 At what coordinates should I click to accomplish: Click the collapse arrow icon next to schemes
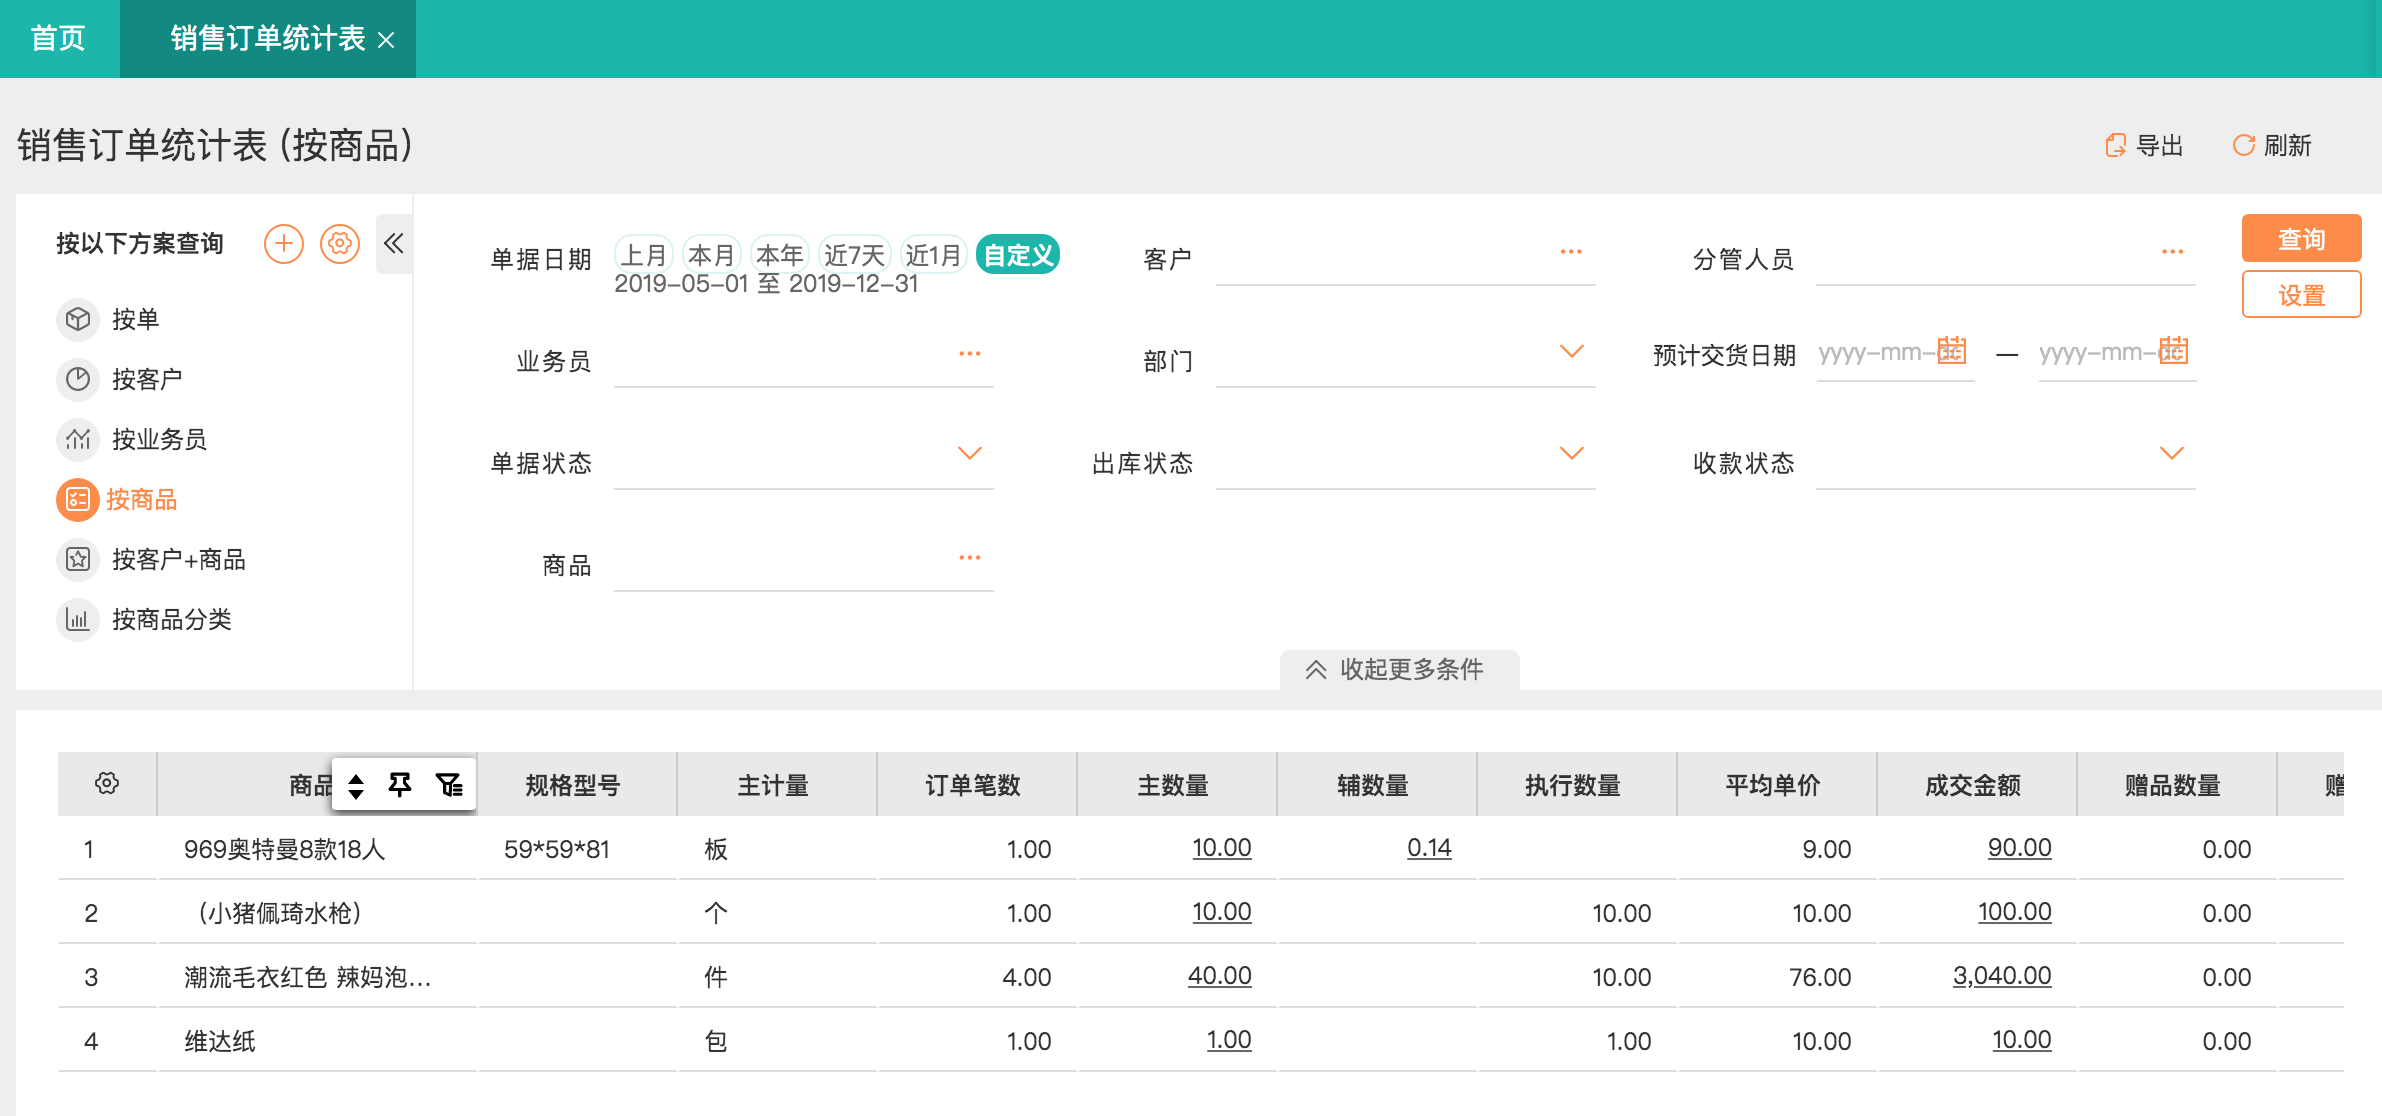click(x=392, y=243)
